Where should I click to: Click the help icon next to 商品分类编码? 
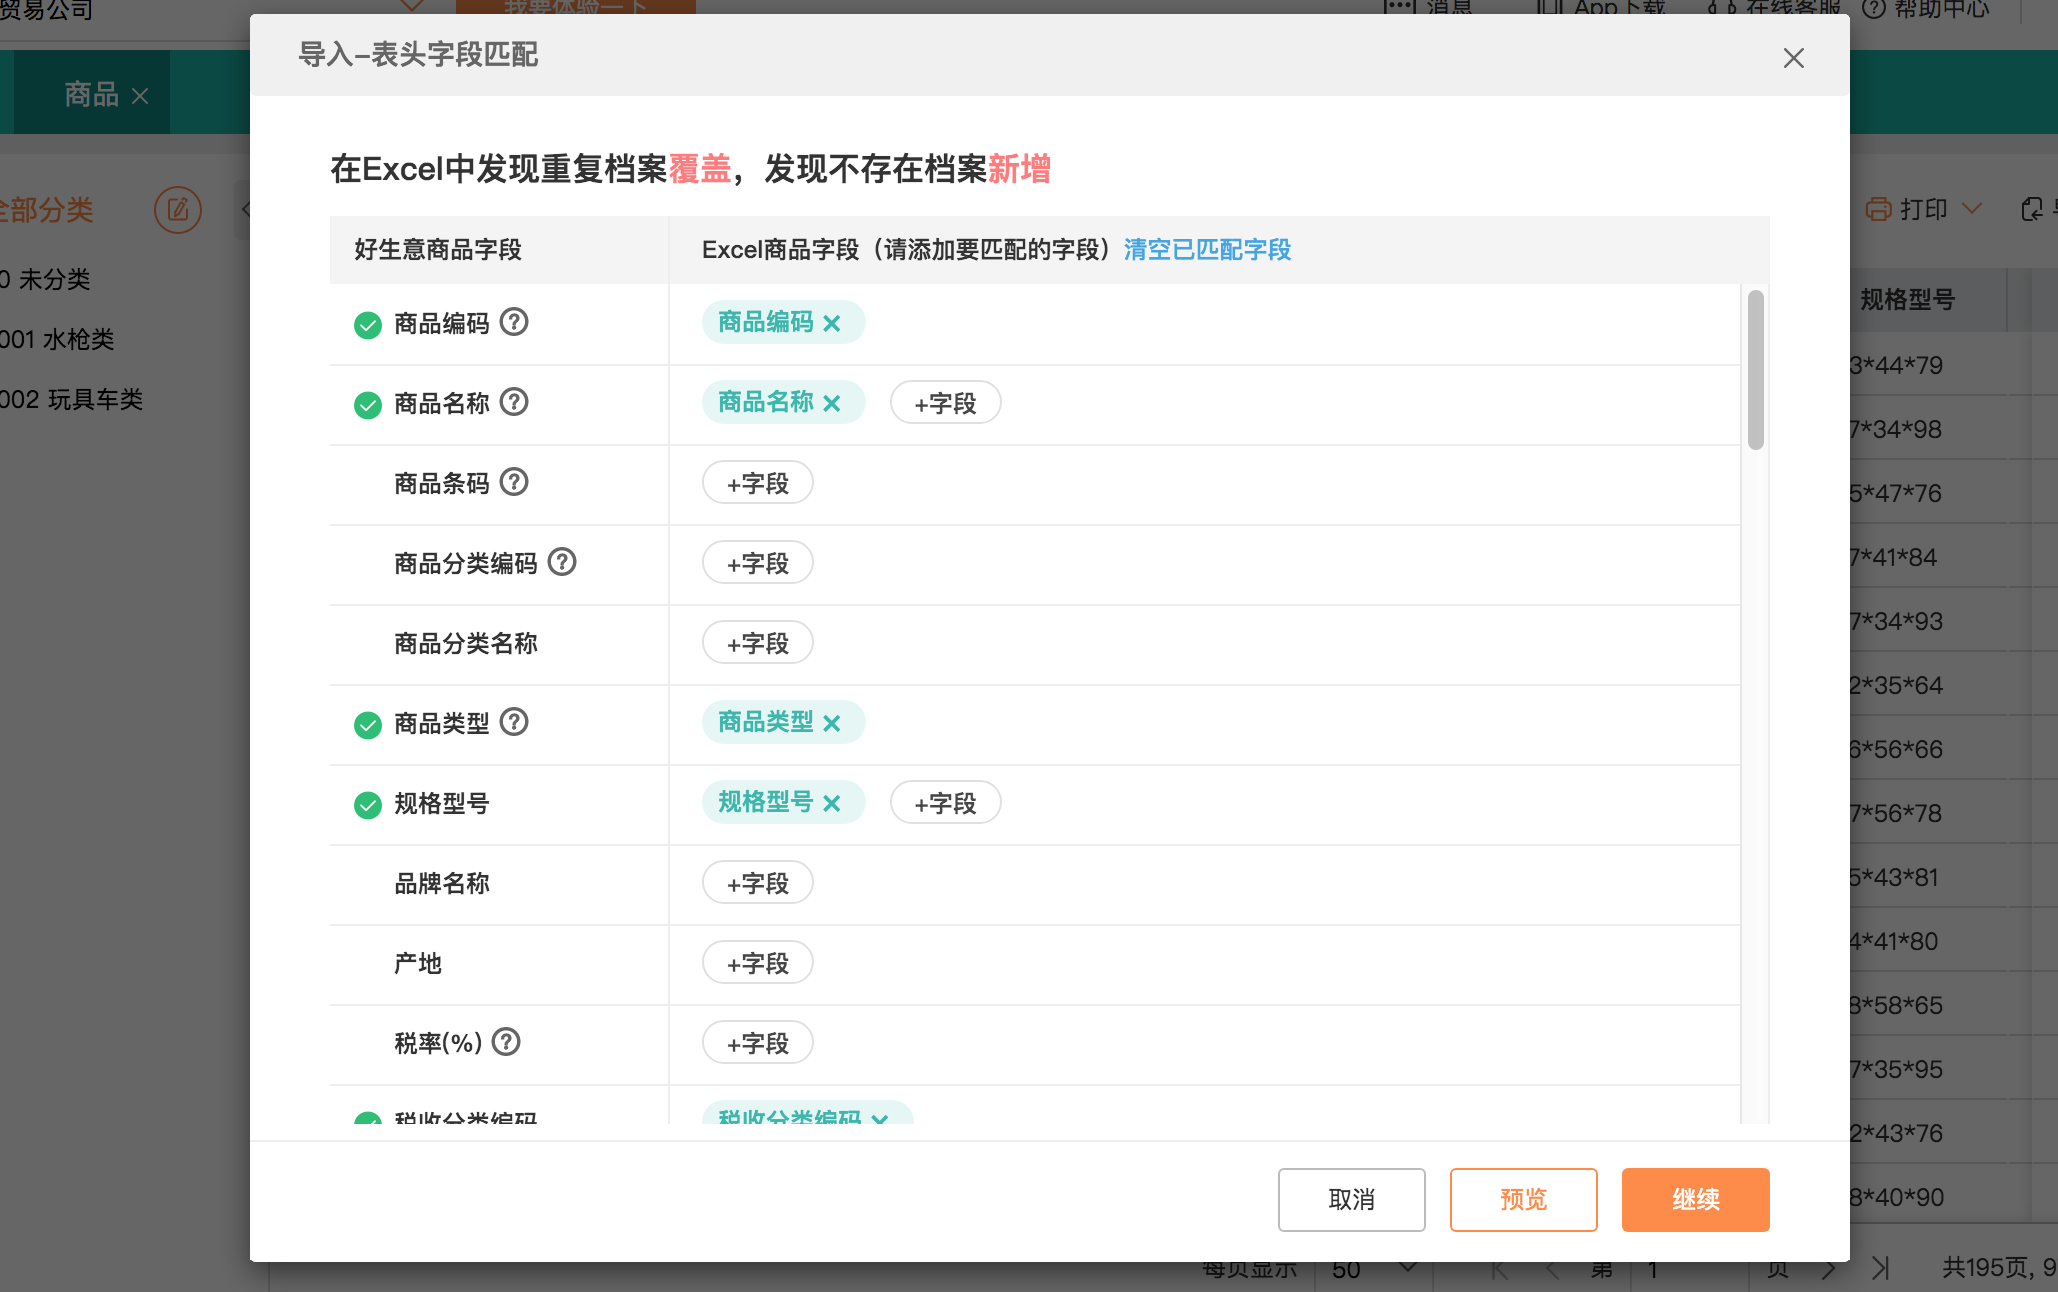[564, 563]
